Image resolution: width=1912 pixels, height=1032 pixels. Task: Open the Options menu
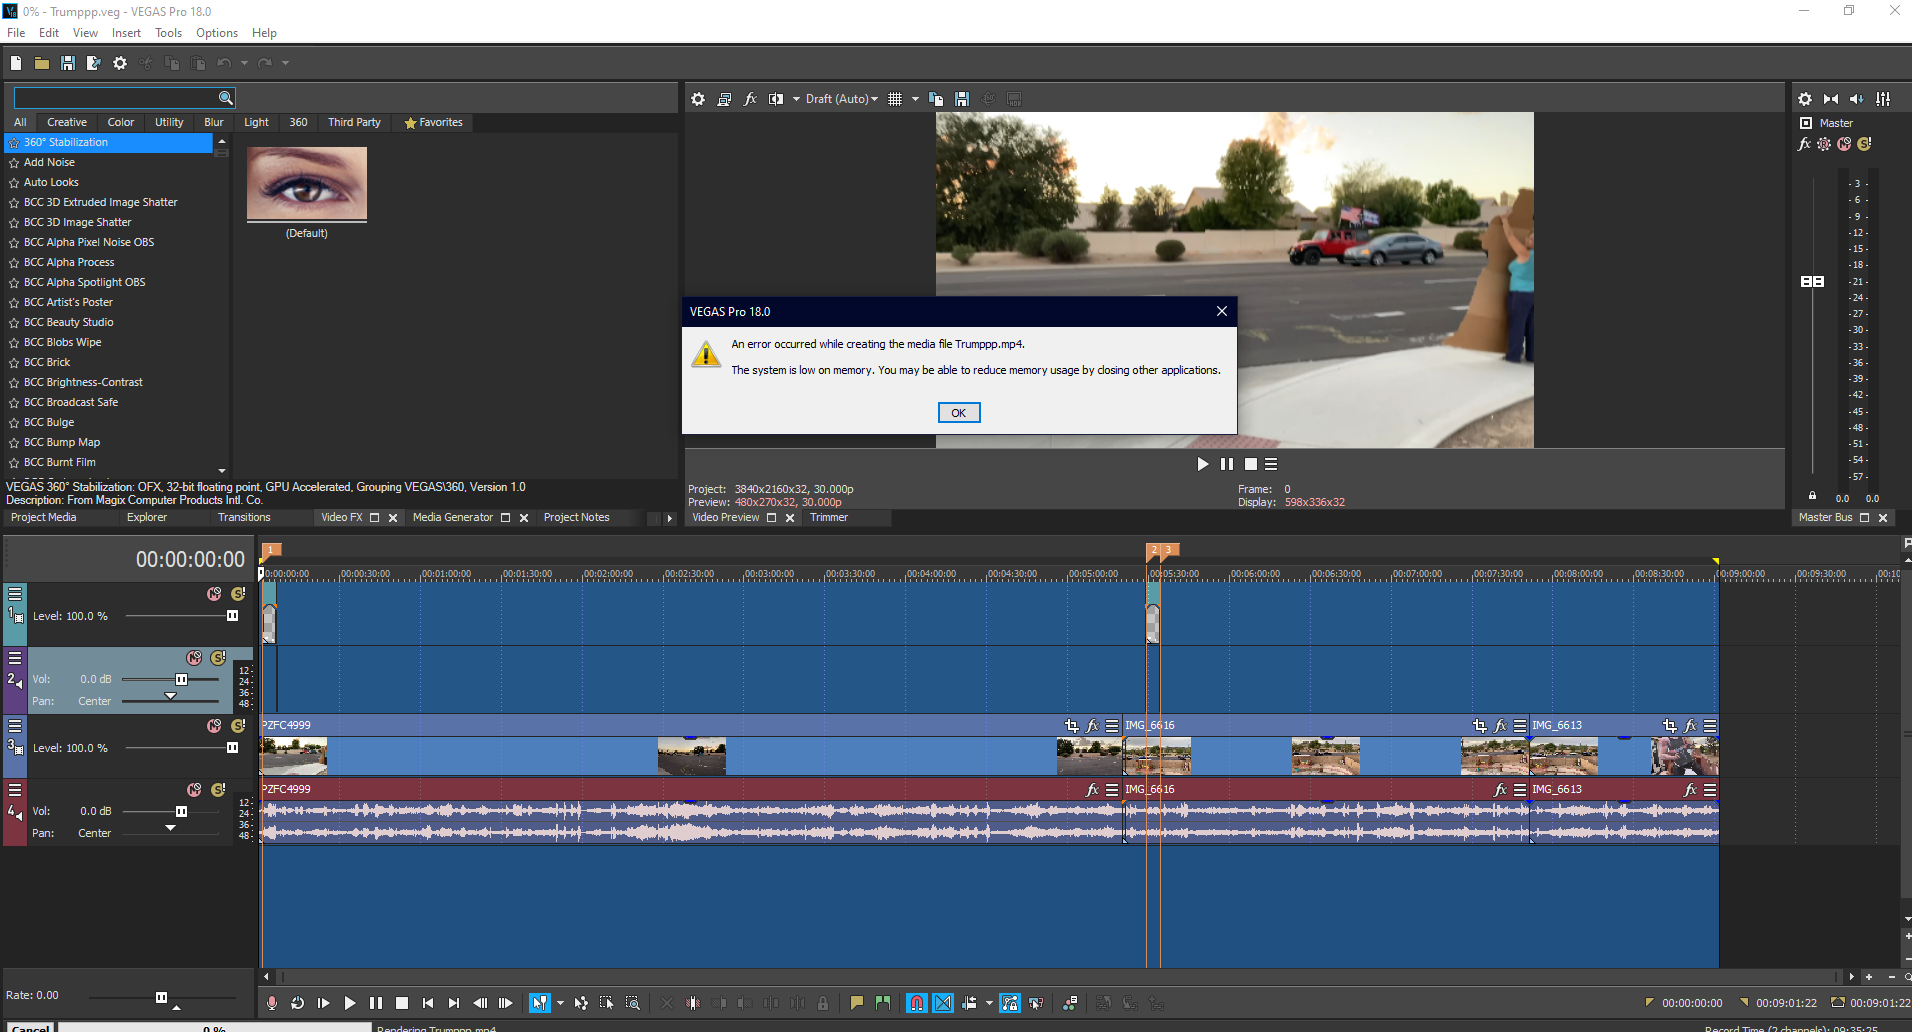(217, 33)
